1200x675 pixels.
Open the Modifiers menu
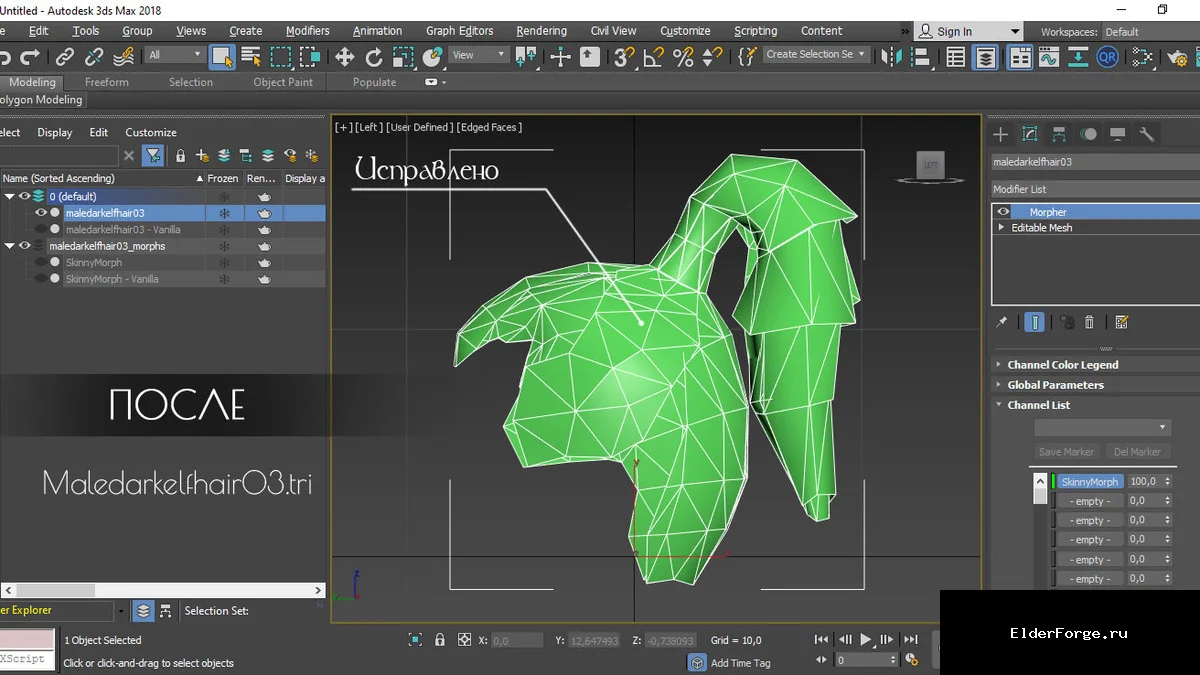[x=307, y=31]
